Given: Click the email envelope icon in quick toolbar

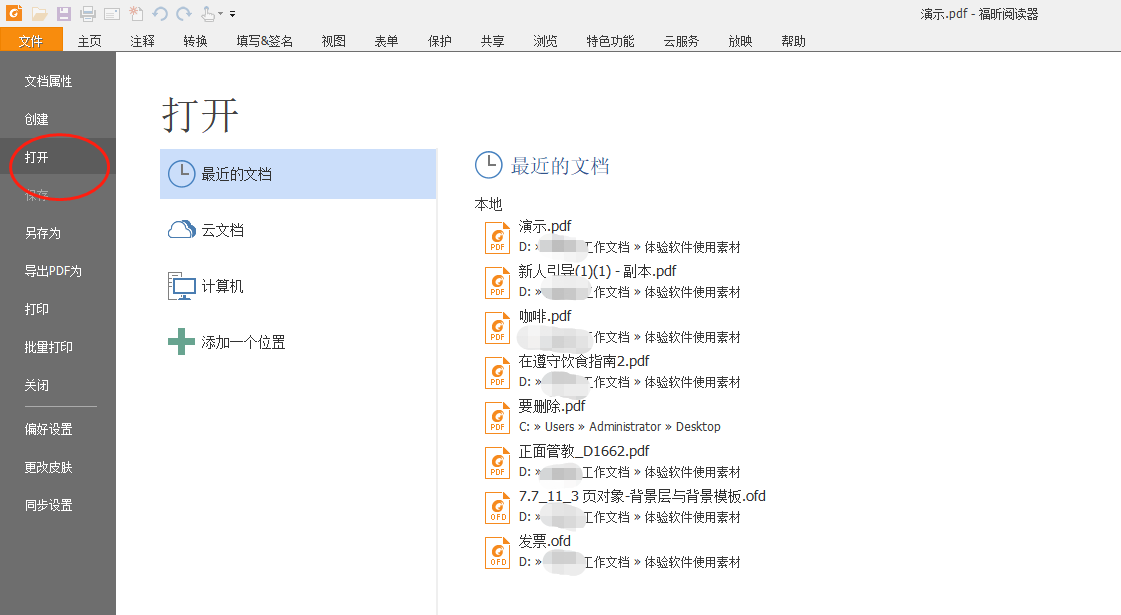Looking at the screenshot, I should (x=112, y=14).
